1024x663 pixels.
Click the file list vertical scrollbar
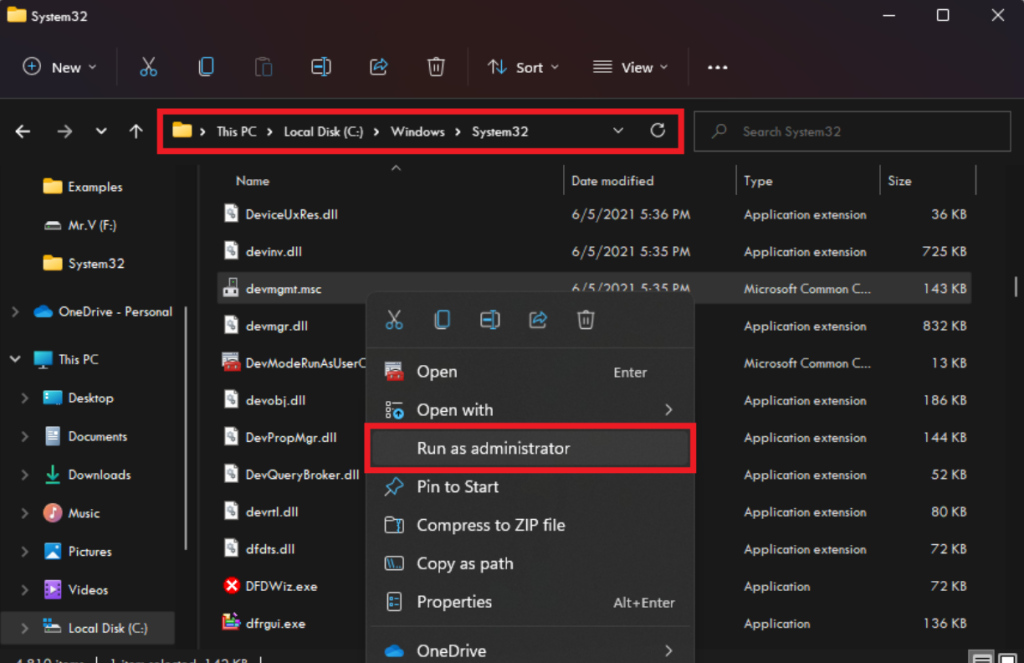[1016, 286]
